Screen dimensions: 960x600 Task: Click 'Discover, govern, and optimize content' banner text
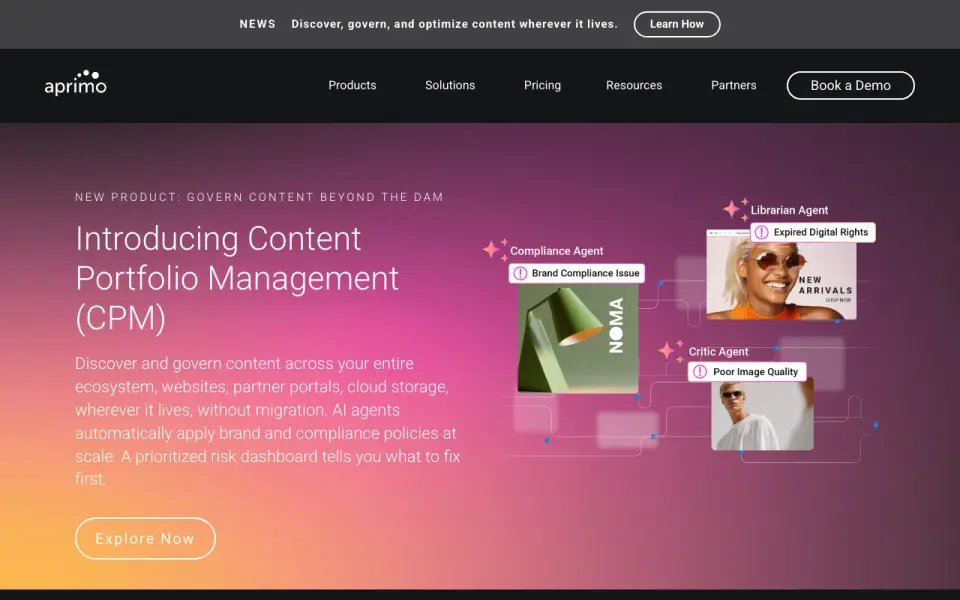[x=454, y=24]
